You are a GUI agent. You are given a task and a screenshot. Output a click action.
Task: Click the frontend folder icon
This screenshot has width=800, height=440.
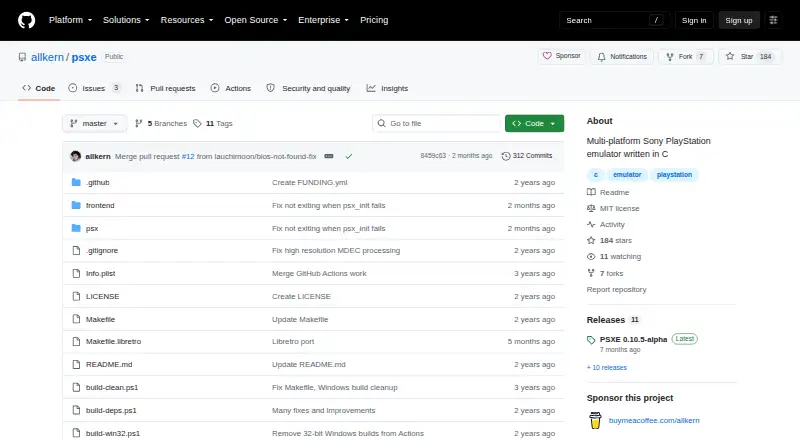[76, 205]
